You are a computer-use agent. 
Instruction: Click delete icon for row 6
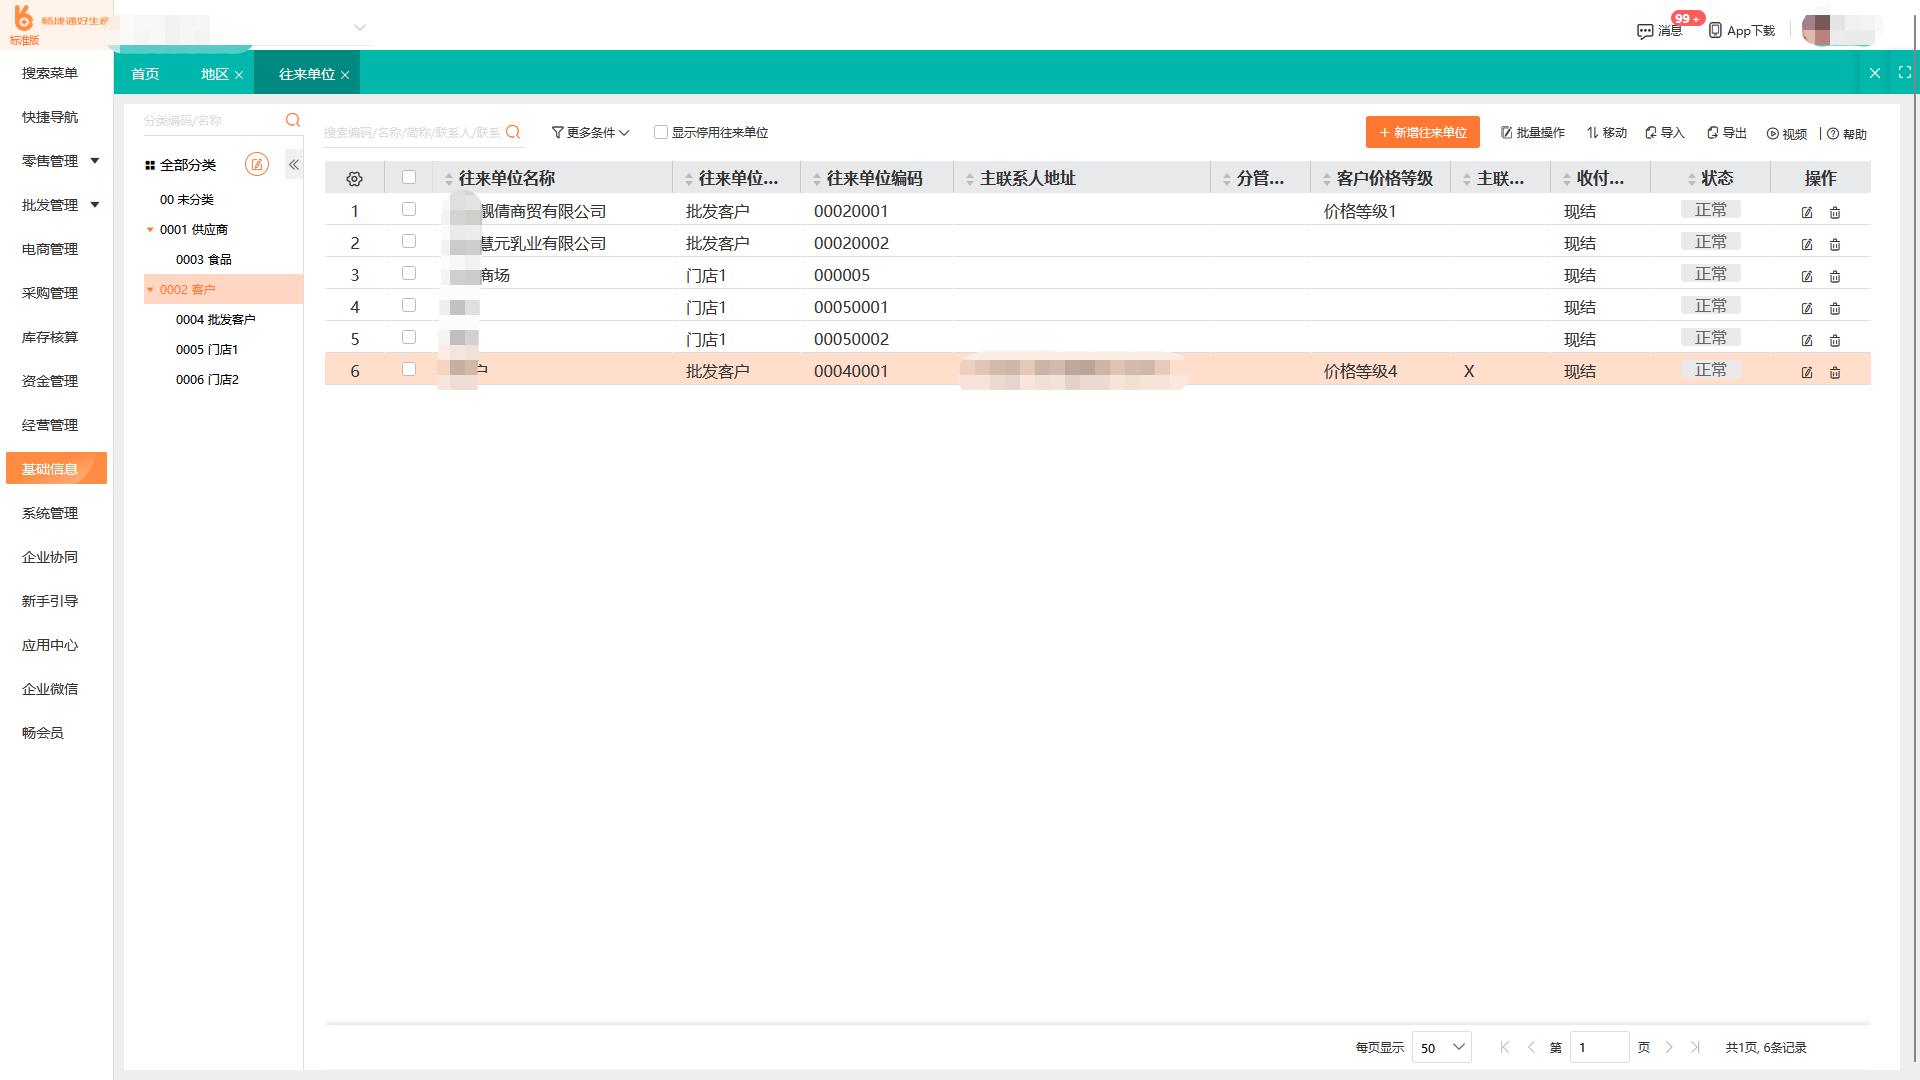tap(1834, 371)
